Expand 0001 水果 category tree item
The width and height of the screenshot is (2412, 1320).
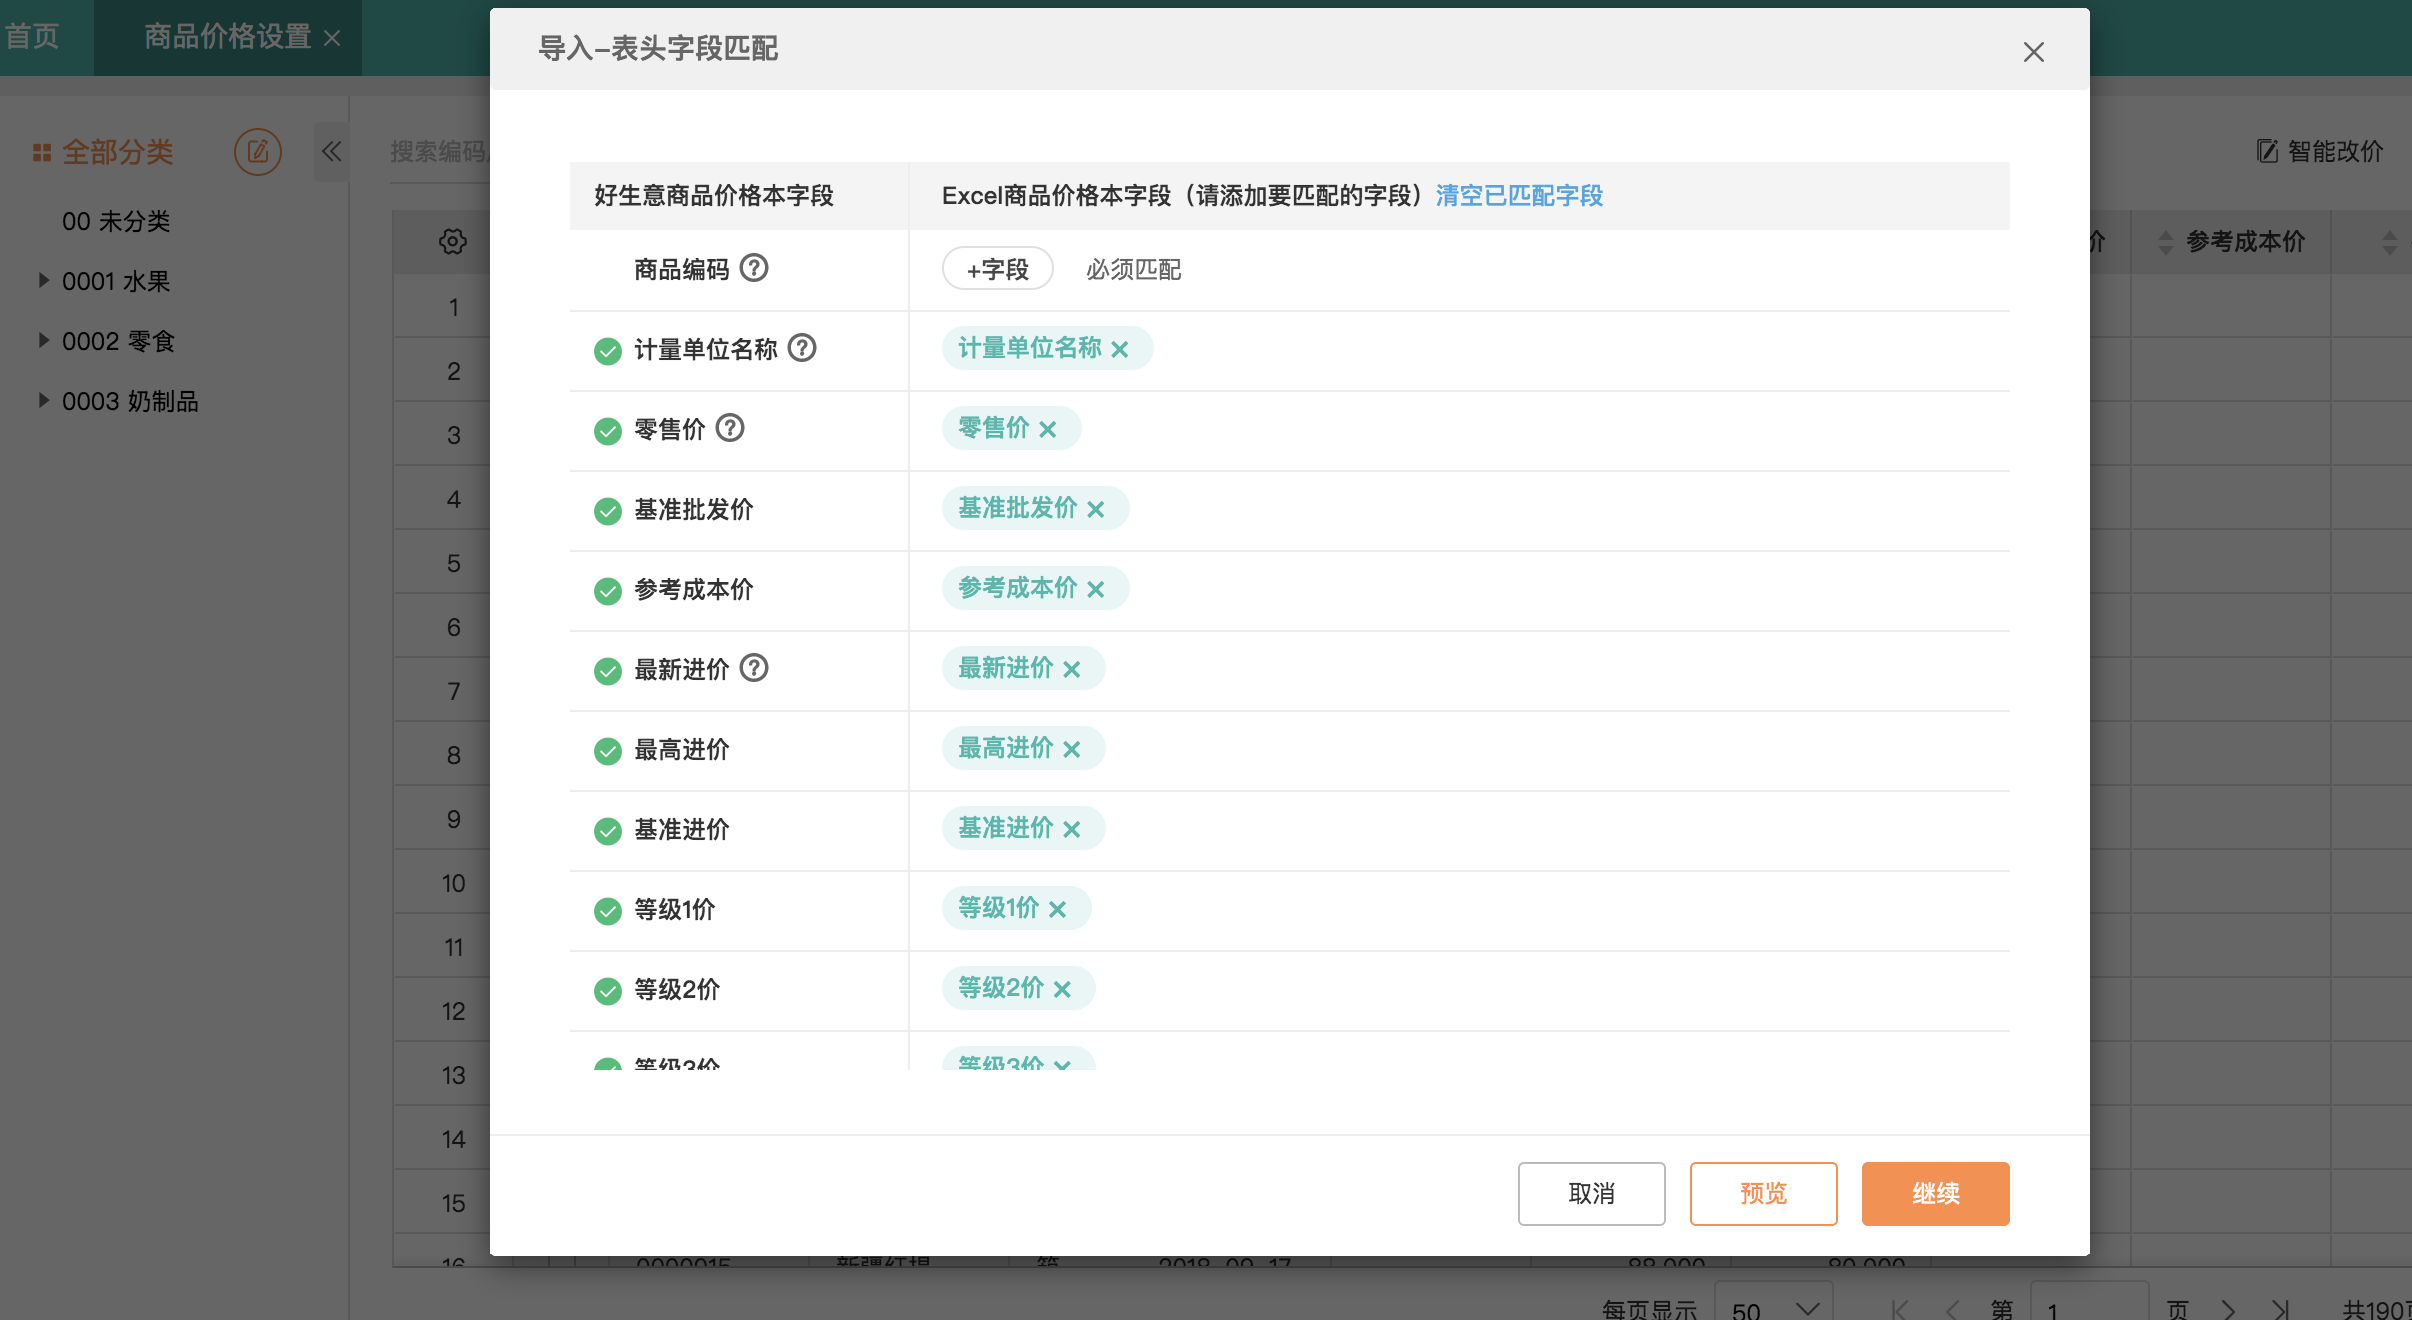[44, 278]
